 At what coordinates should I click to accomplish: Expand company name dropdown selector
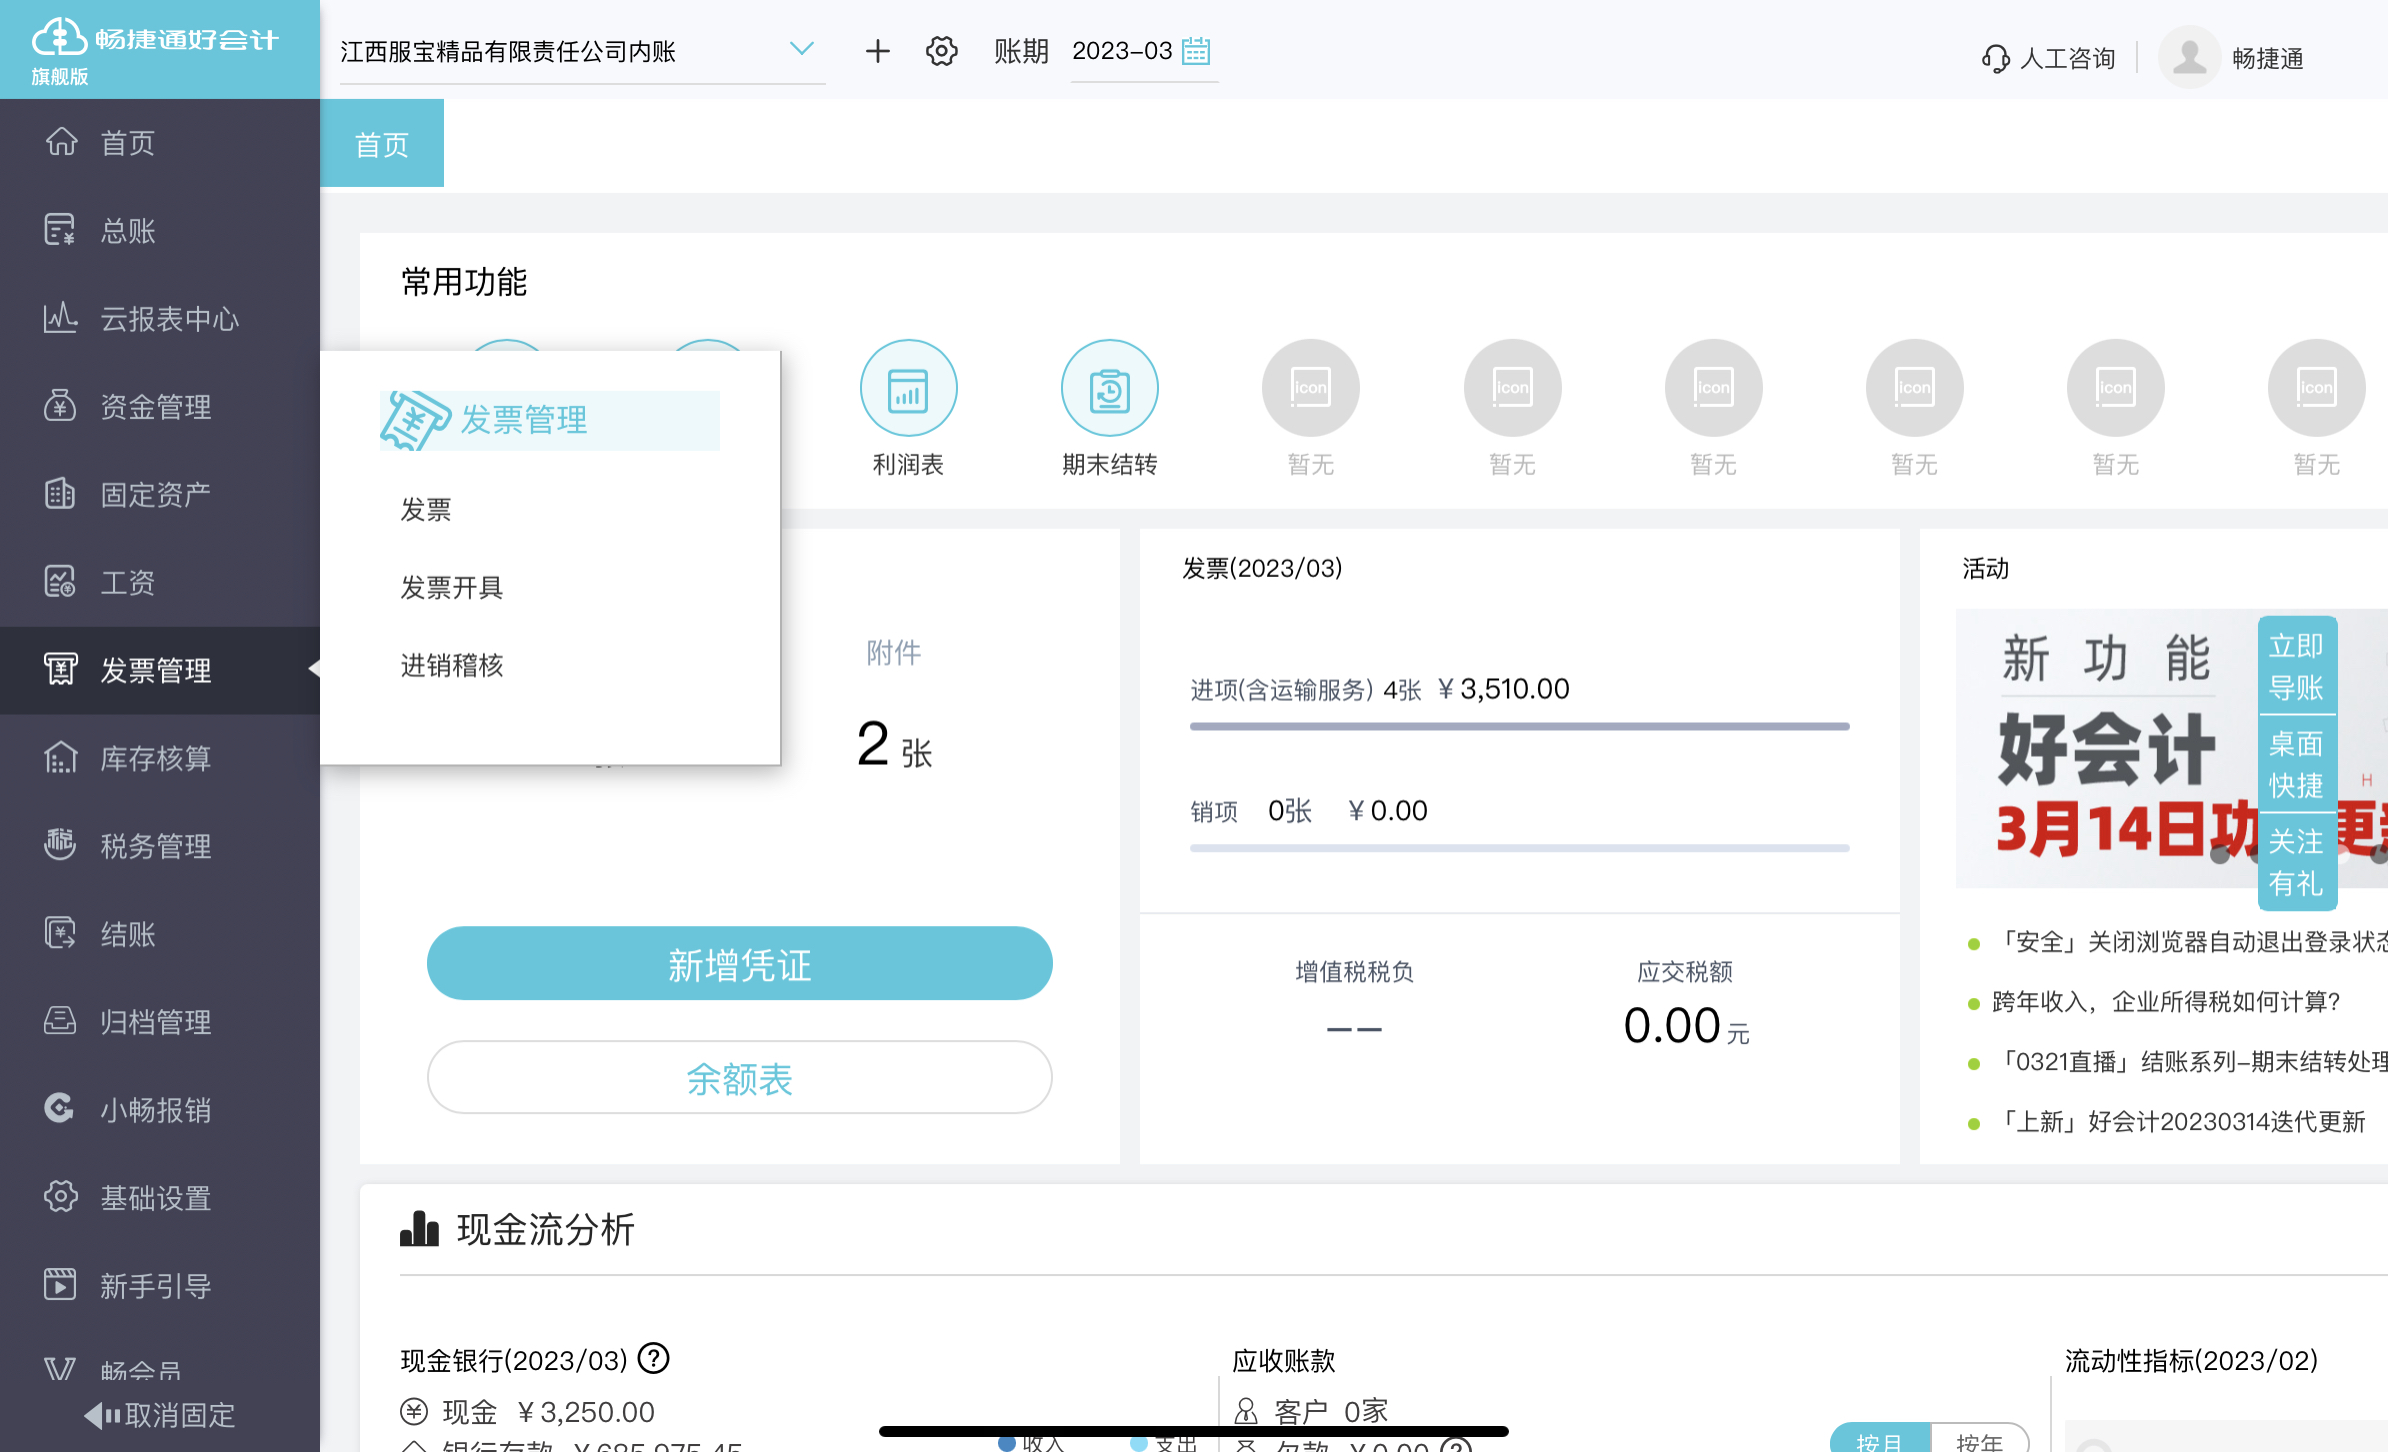(x=805, y=49)
